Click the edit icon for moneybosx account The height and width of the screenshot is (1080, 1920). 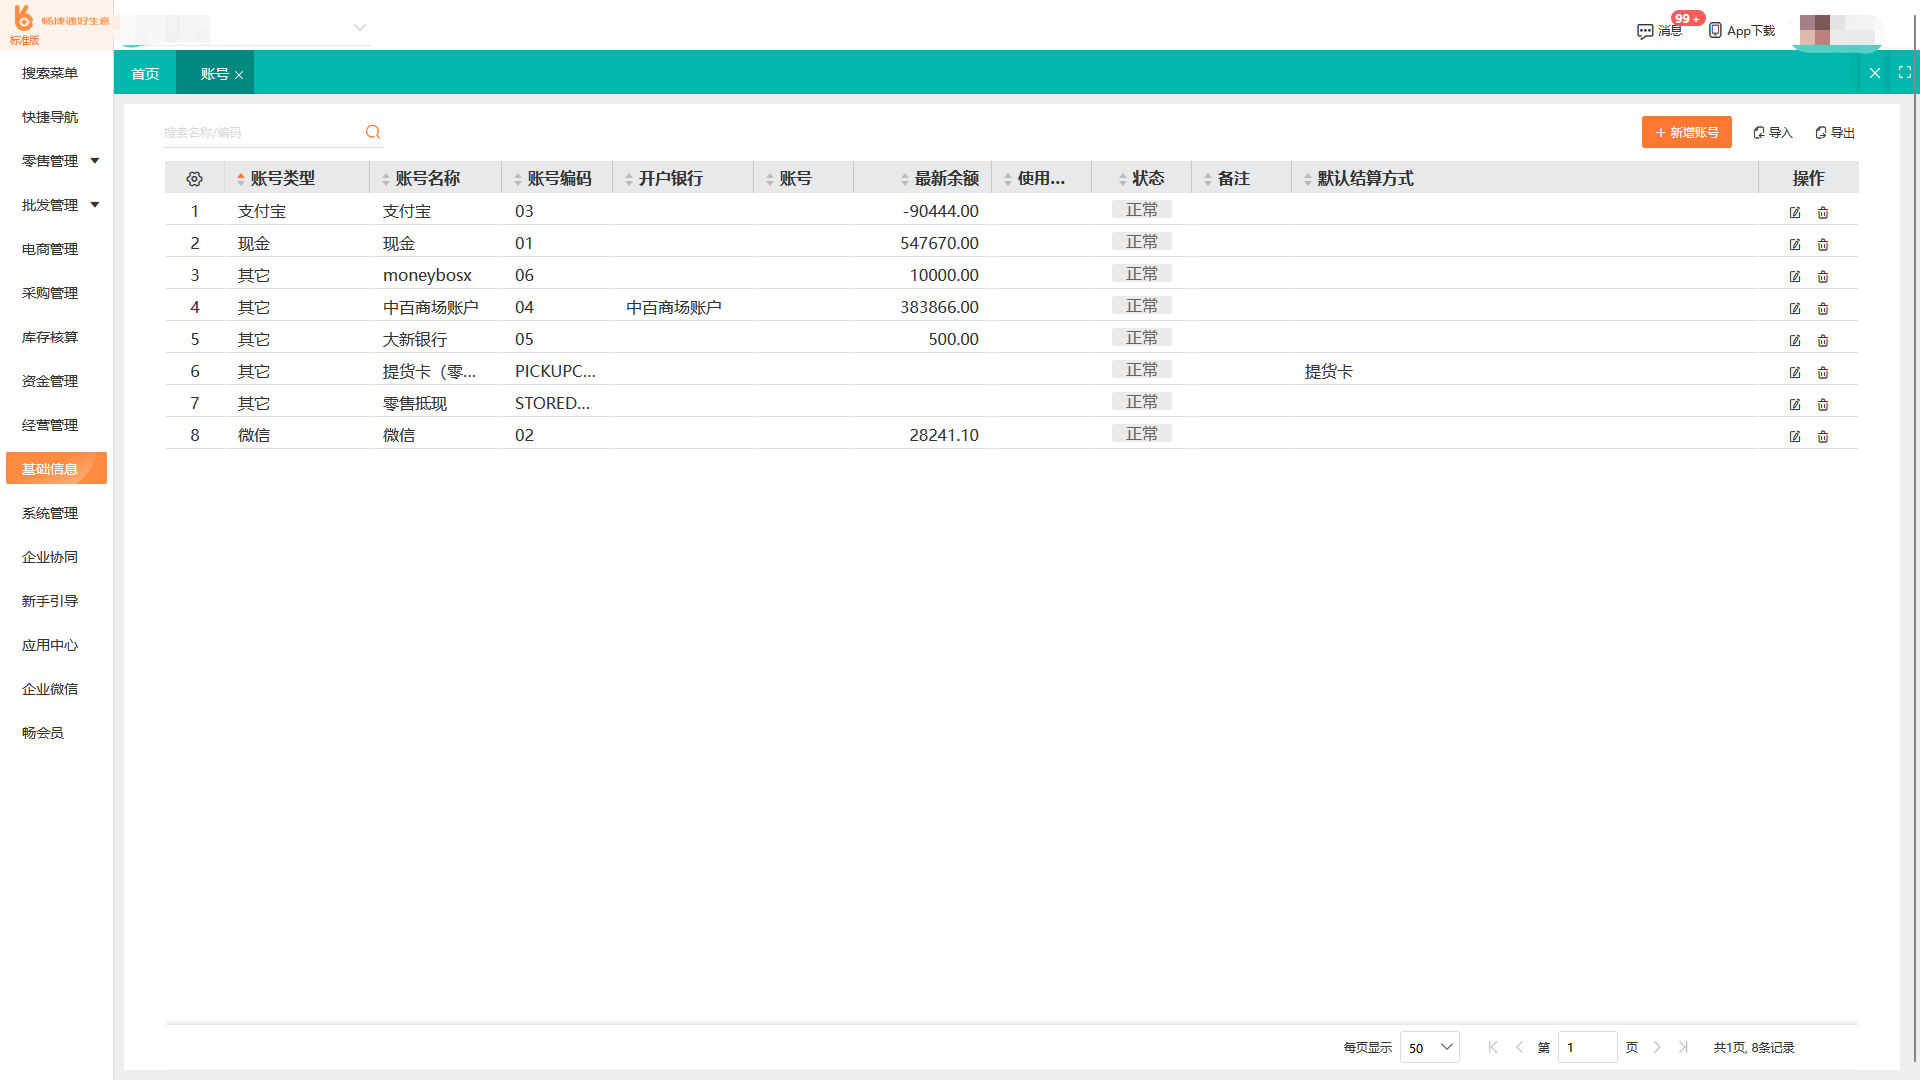coord(1796,274)
